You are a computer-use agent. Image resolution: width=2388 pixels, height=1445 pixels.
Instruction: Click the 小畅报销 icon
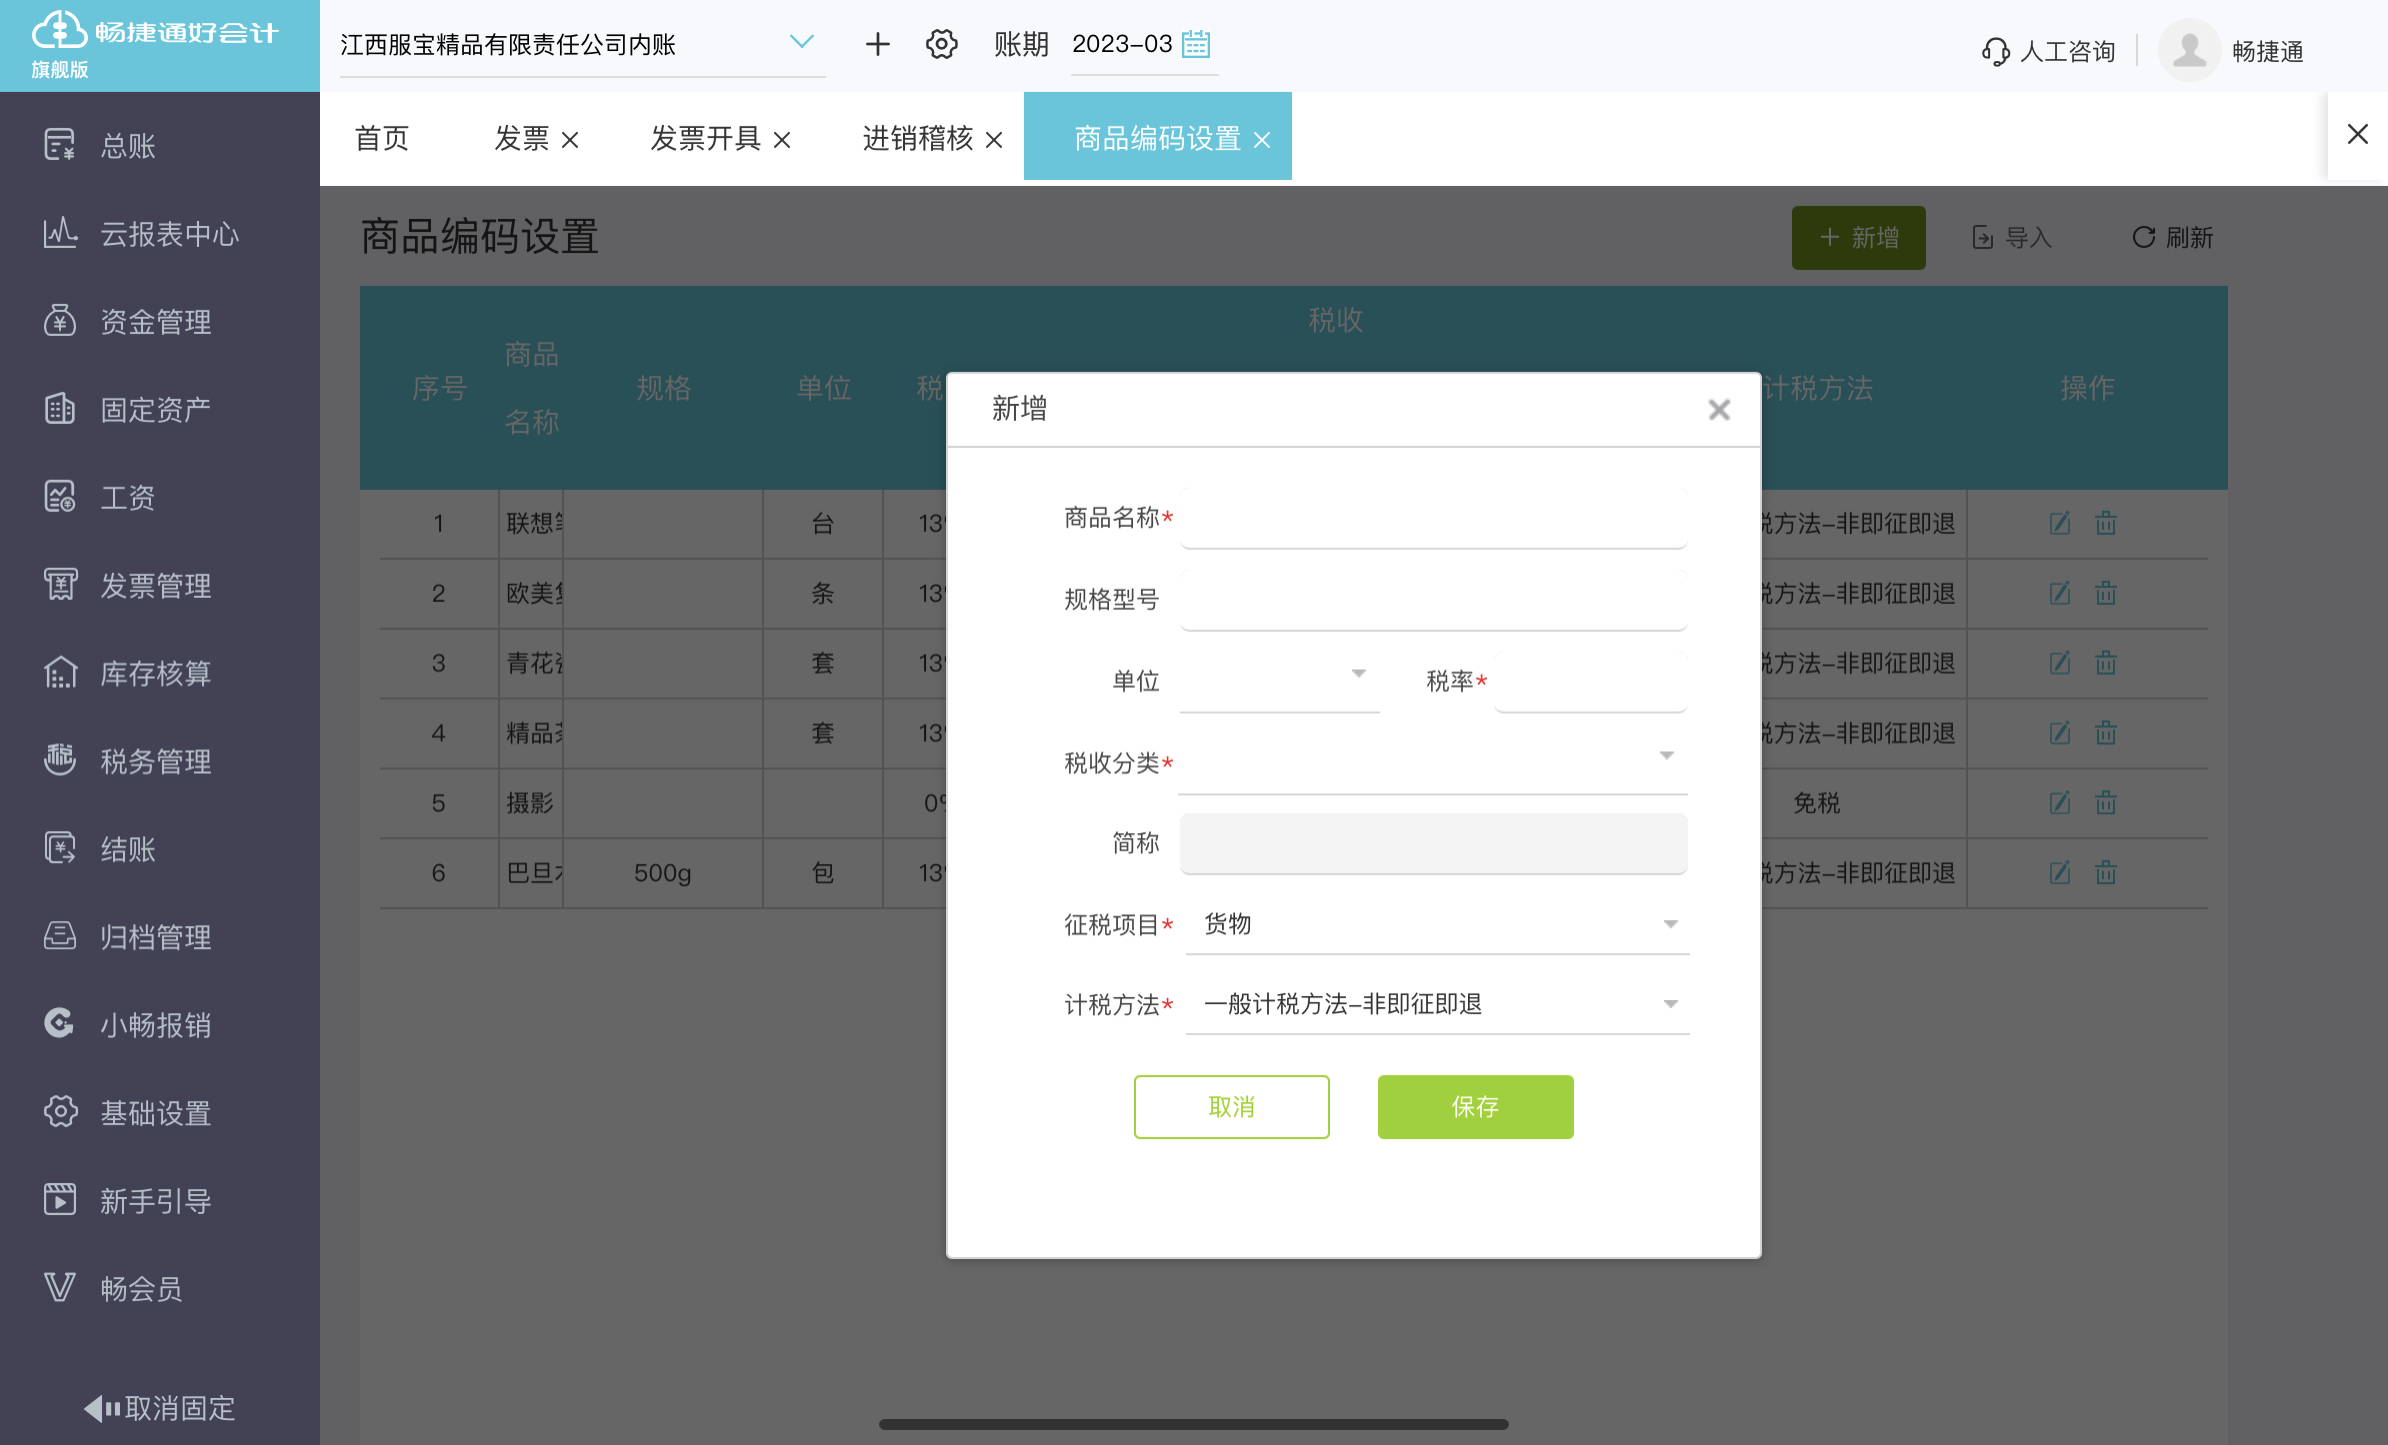click(60, 1024)
